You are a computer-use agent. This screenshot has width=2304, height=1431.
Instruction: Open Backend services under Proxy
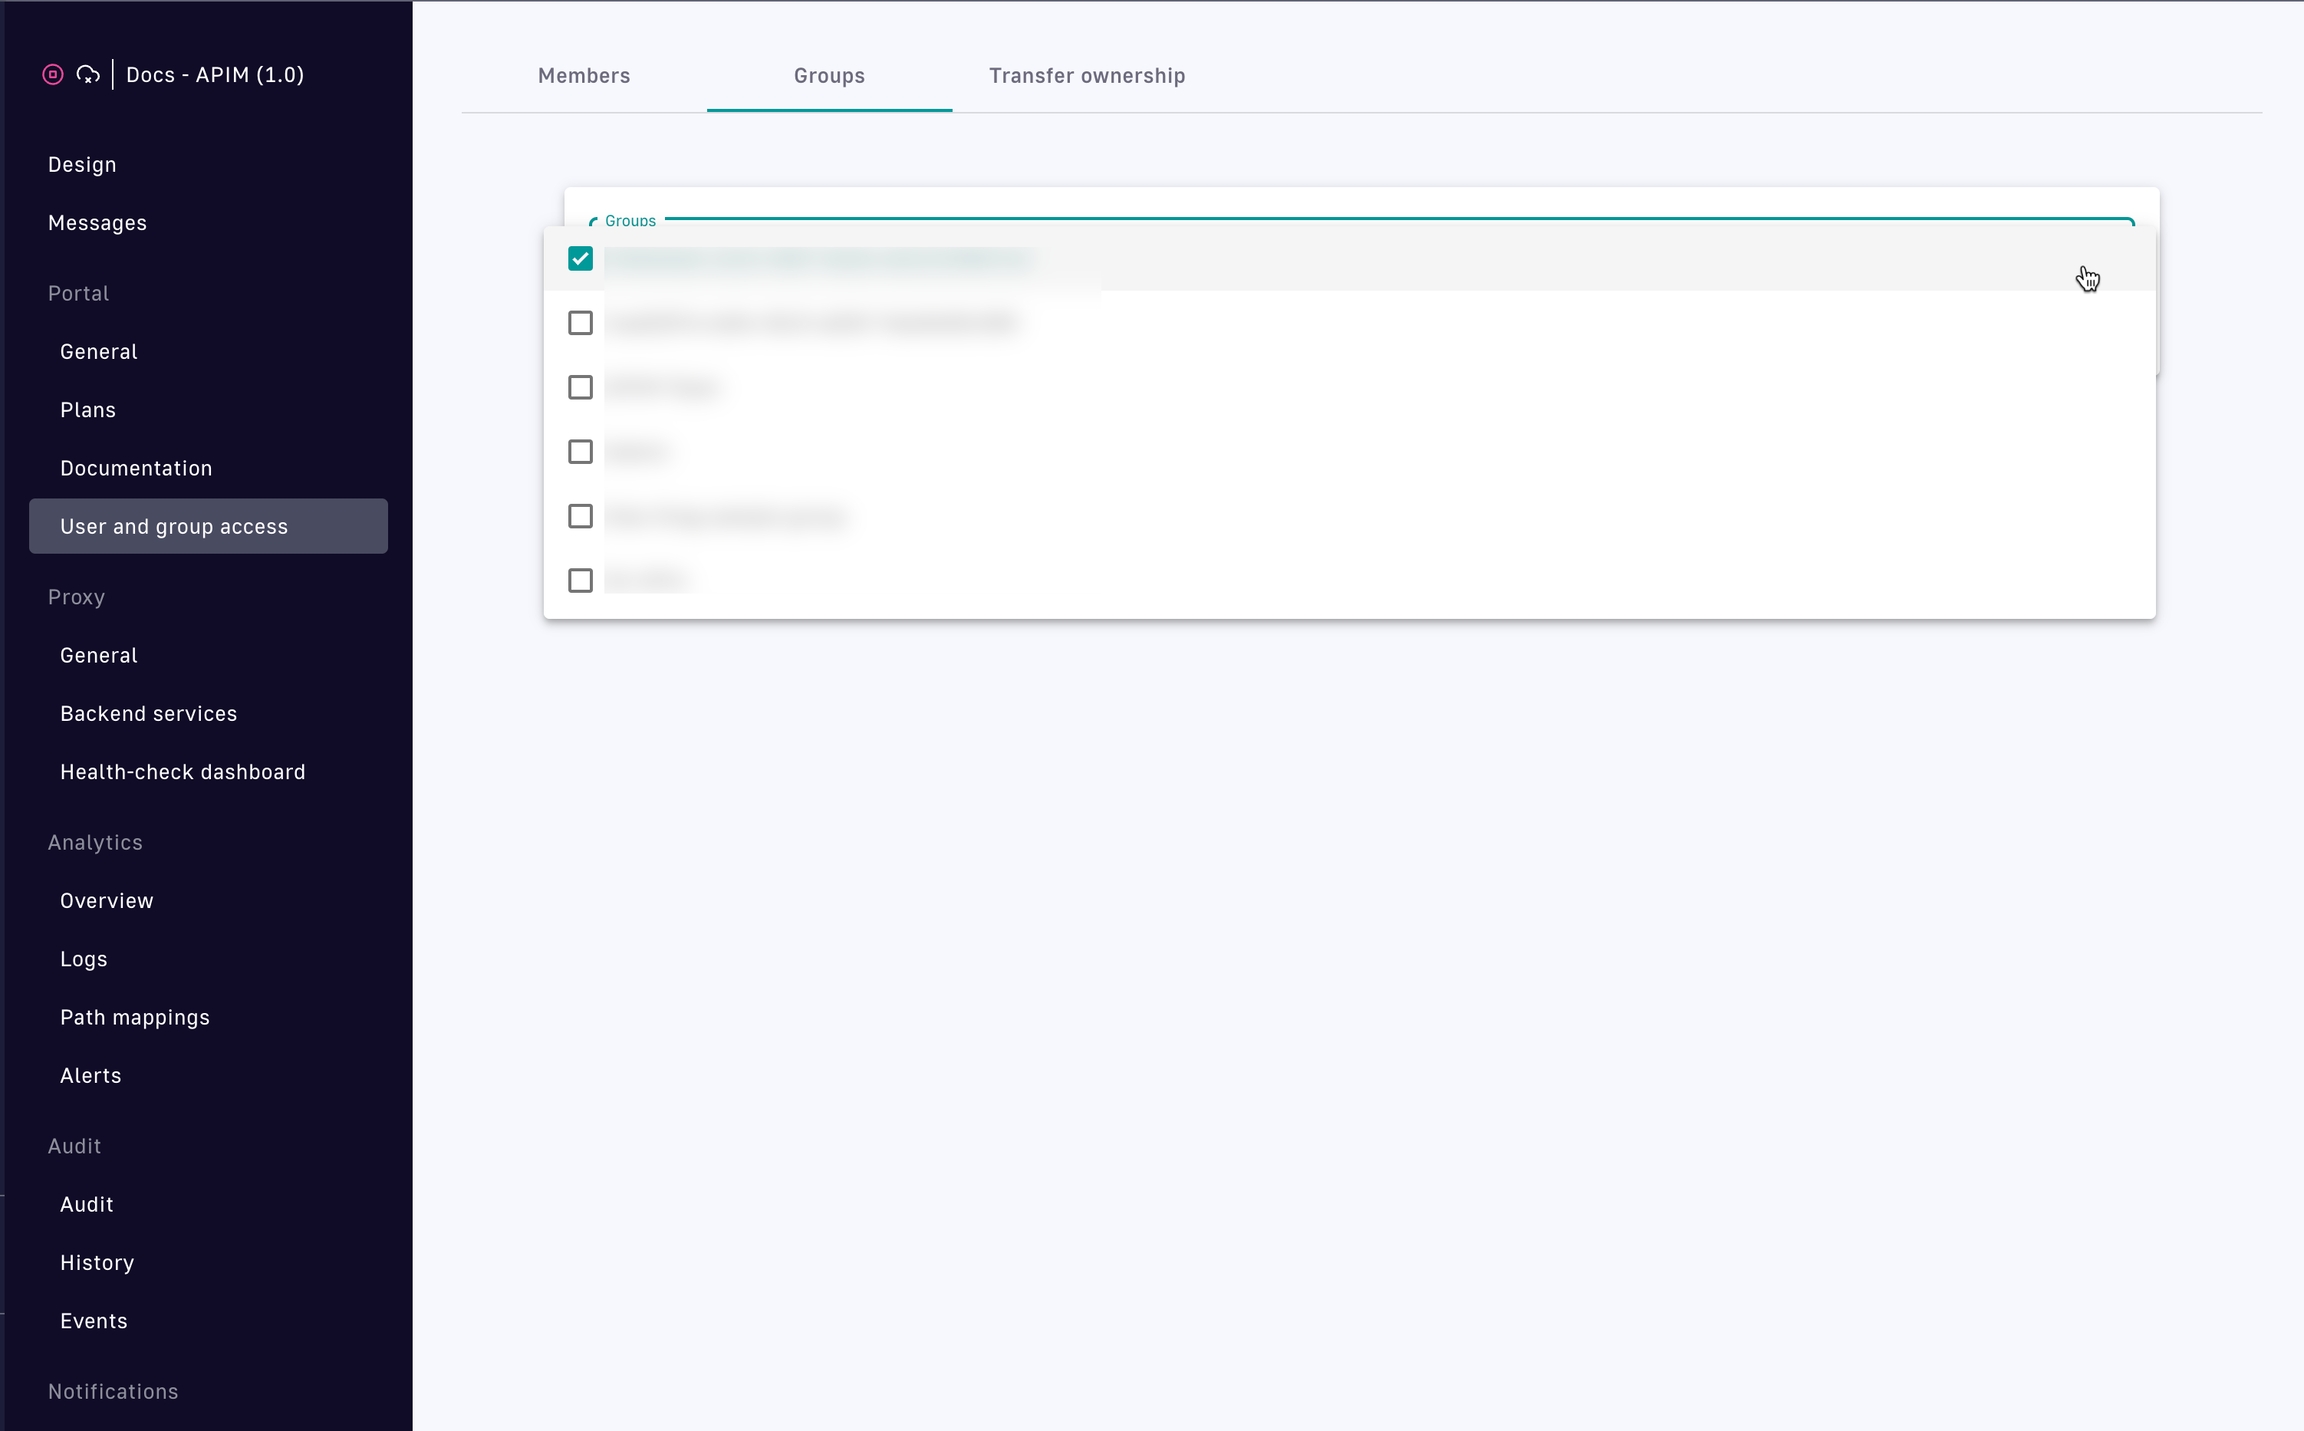pos(148,714)
